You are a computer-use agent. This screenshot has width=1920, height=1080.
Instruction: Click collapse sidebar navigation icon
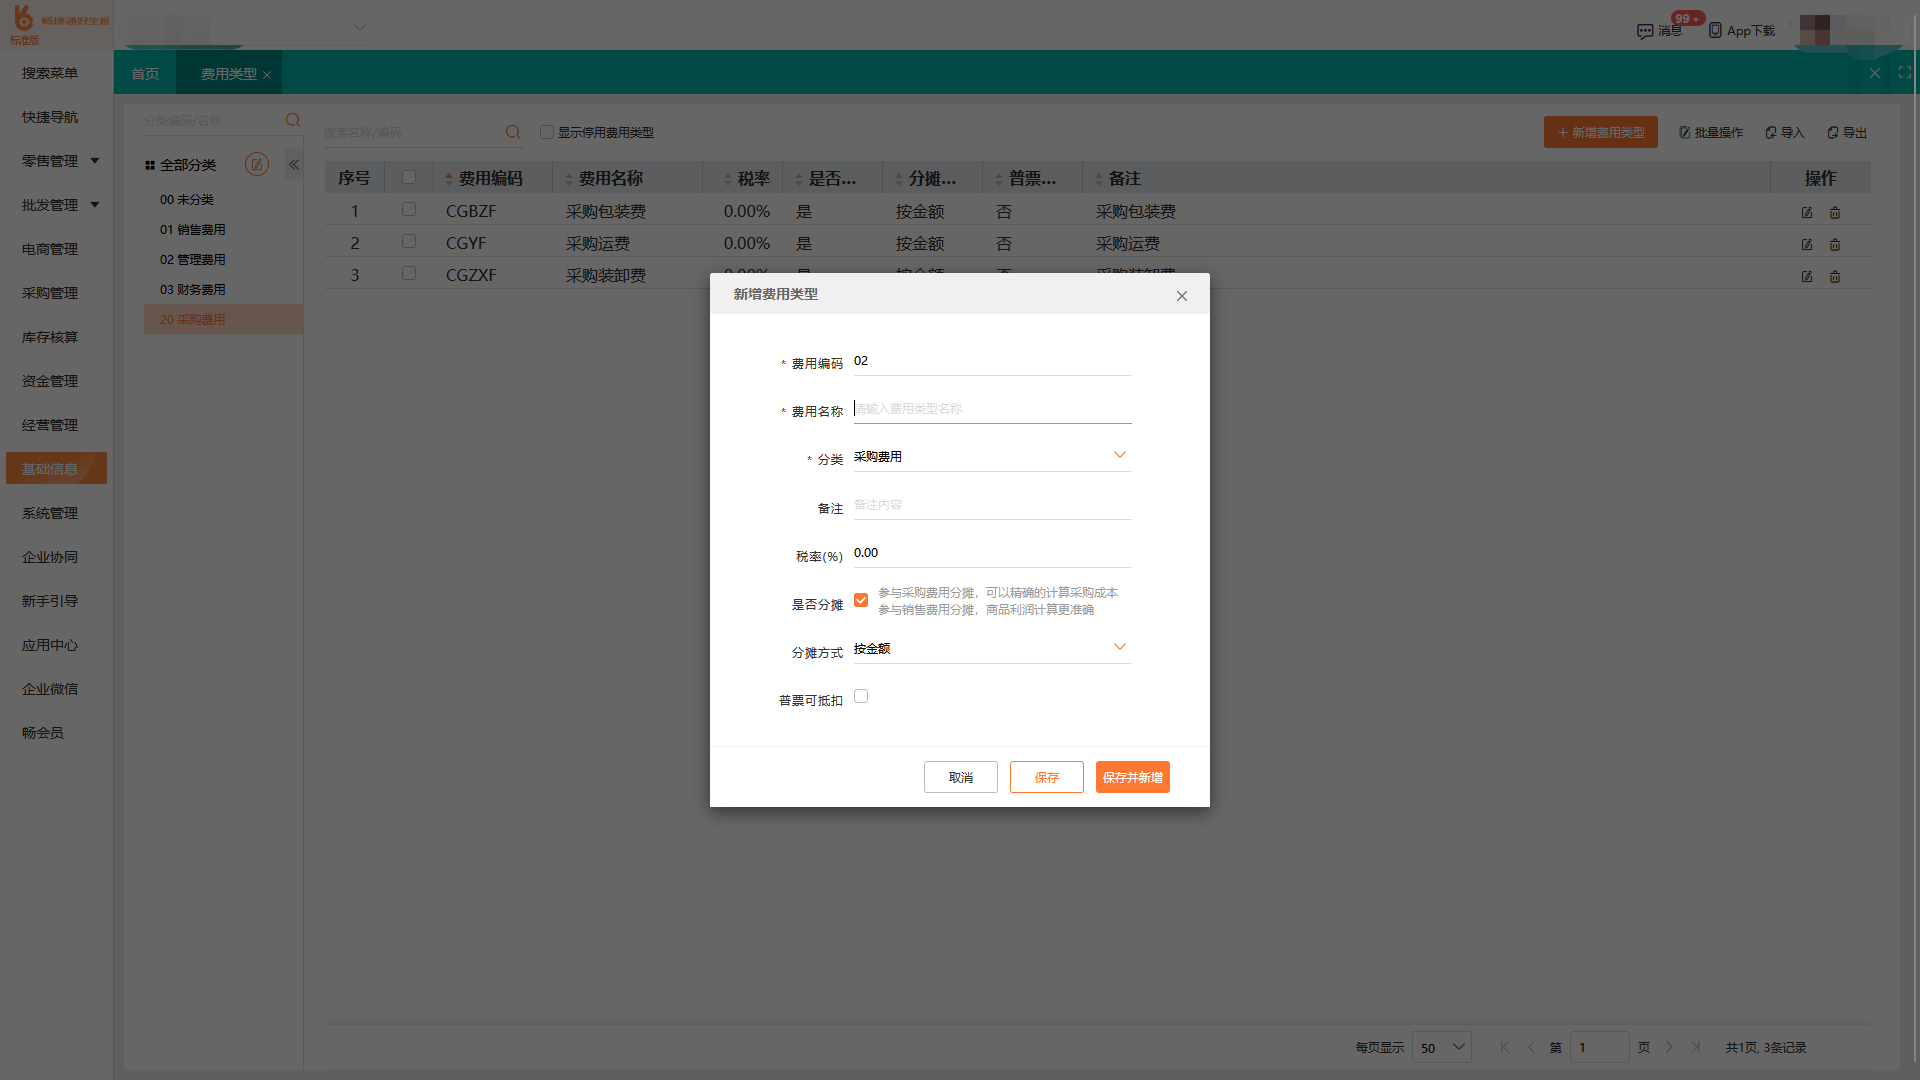294,165
